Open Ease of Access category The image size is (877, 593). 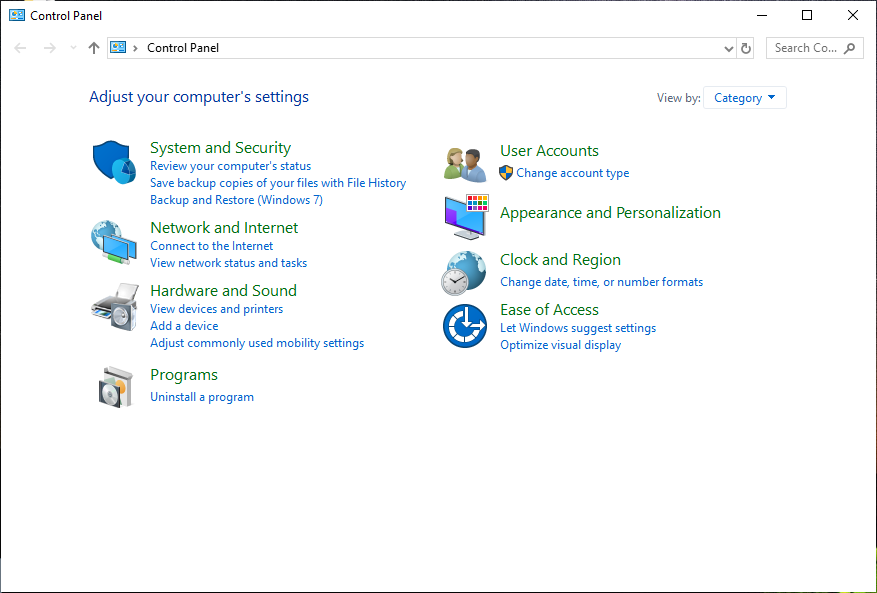click(549, 310)
